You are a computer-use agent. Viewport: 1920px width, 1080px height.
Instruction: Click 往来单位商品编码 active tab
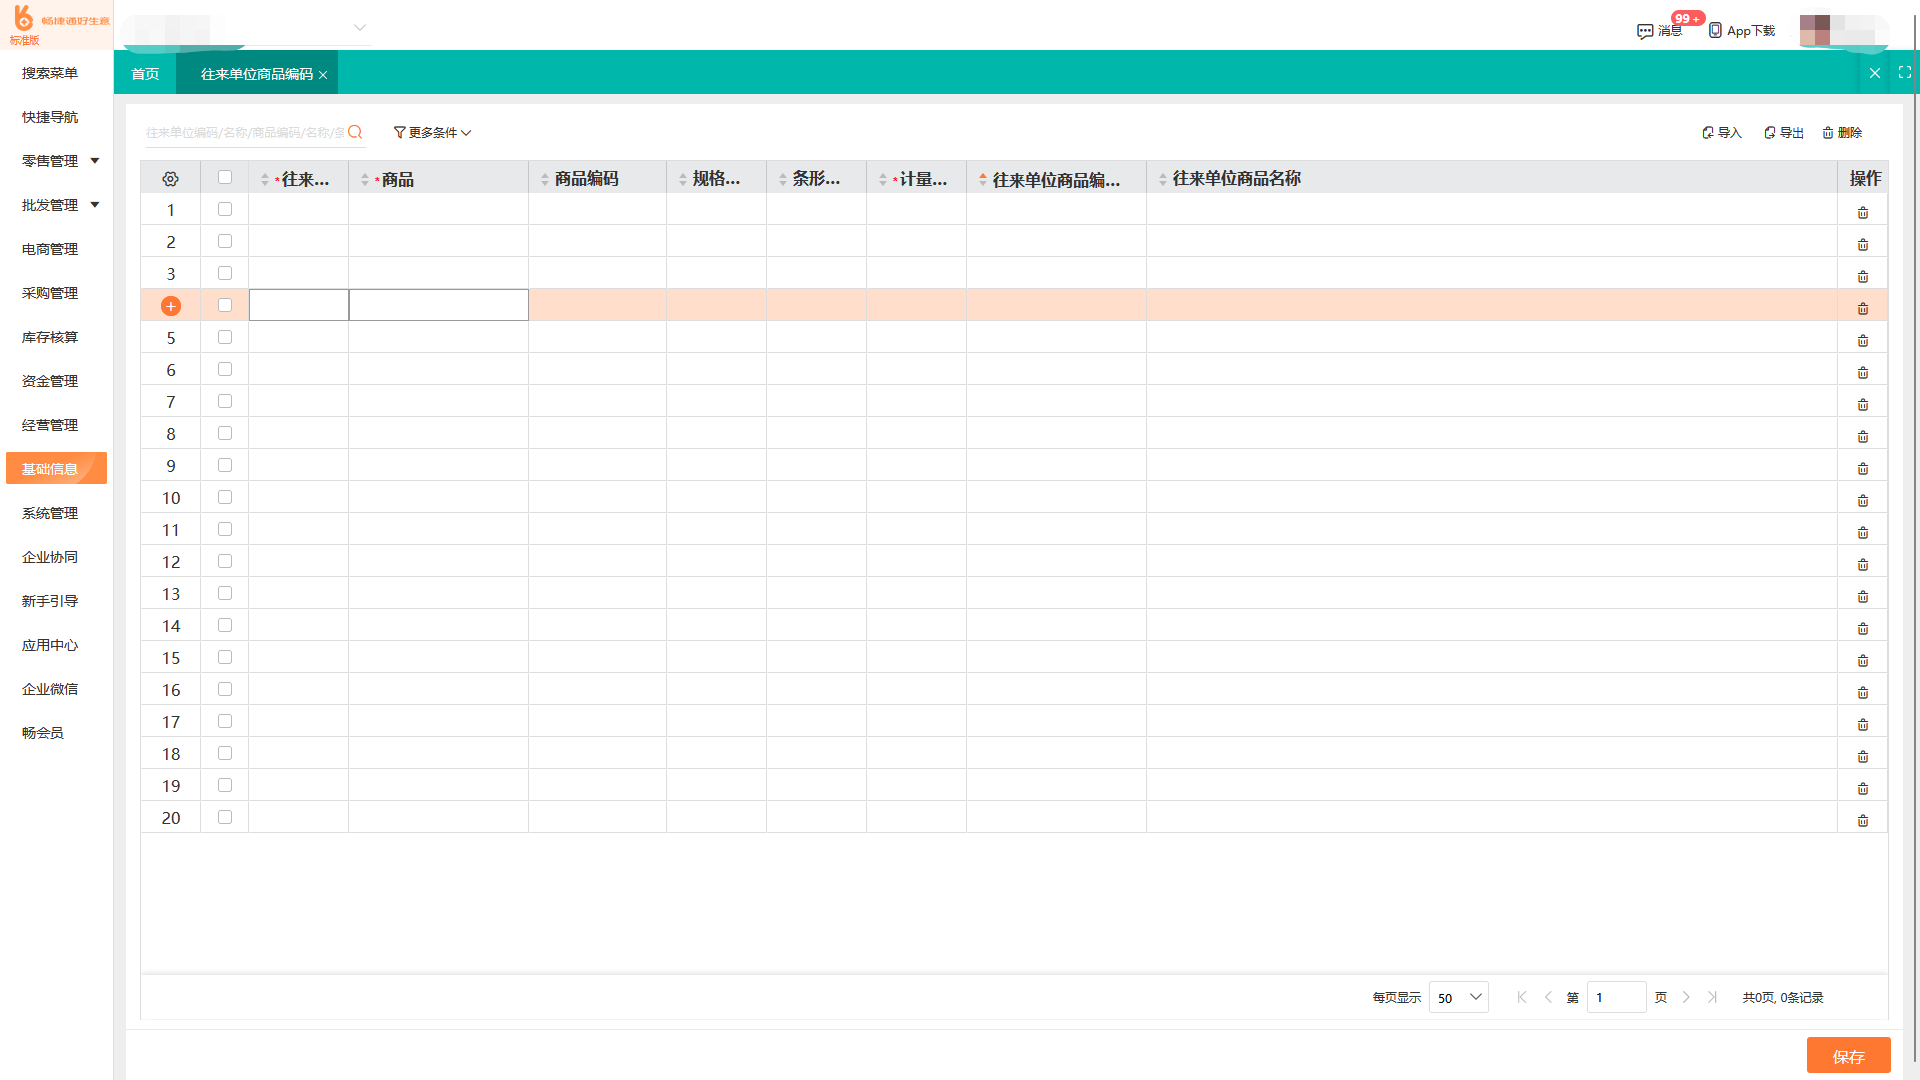(257, 74)
